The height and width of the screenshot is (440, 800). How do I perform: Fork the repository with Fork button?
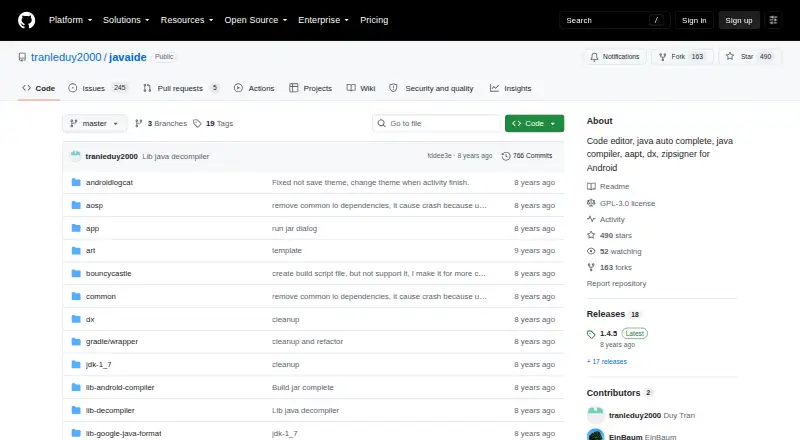(x=682, y=57)
